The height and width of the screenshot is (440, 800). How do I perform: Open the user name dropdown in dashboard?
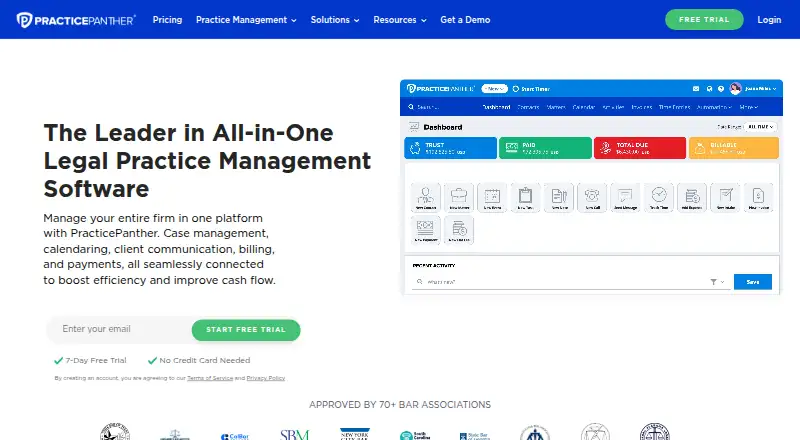point(760,89)
